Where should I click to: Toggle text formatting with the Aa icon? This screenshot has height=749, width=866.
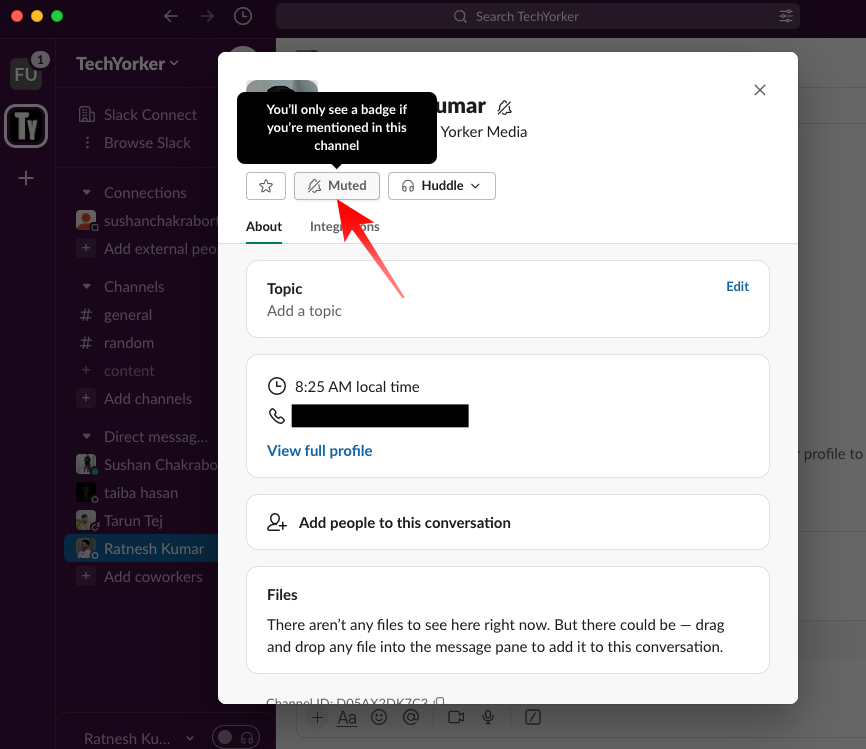point(347,718)
